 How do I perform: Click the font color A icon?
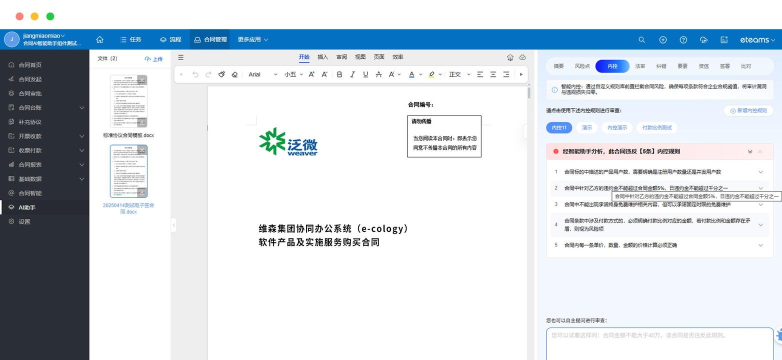tap(411, 74)
